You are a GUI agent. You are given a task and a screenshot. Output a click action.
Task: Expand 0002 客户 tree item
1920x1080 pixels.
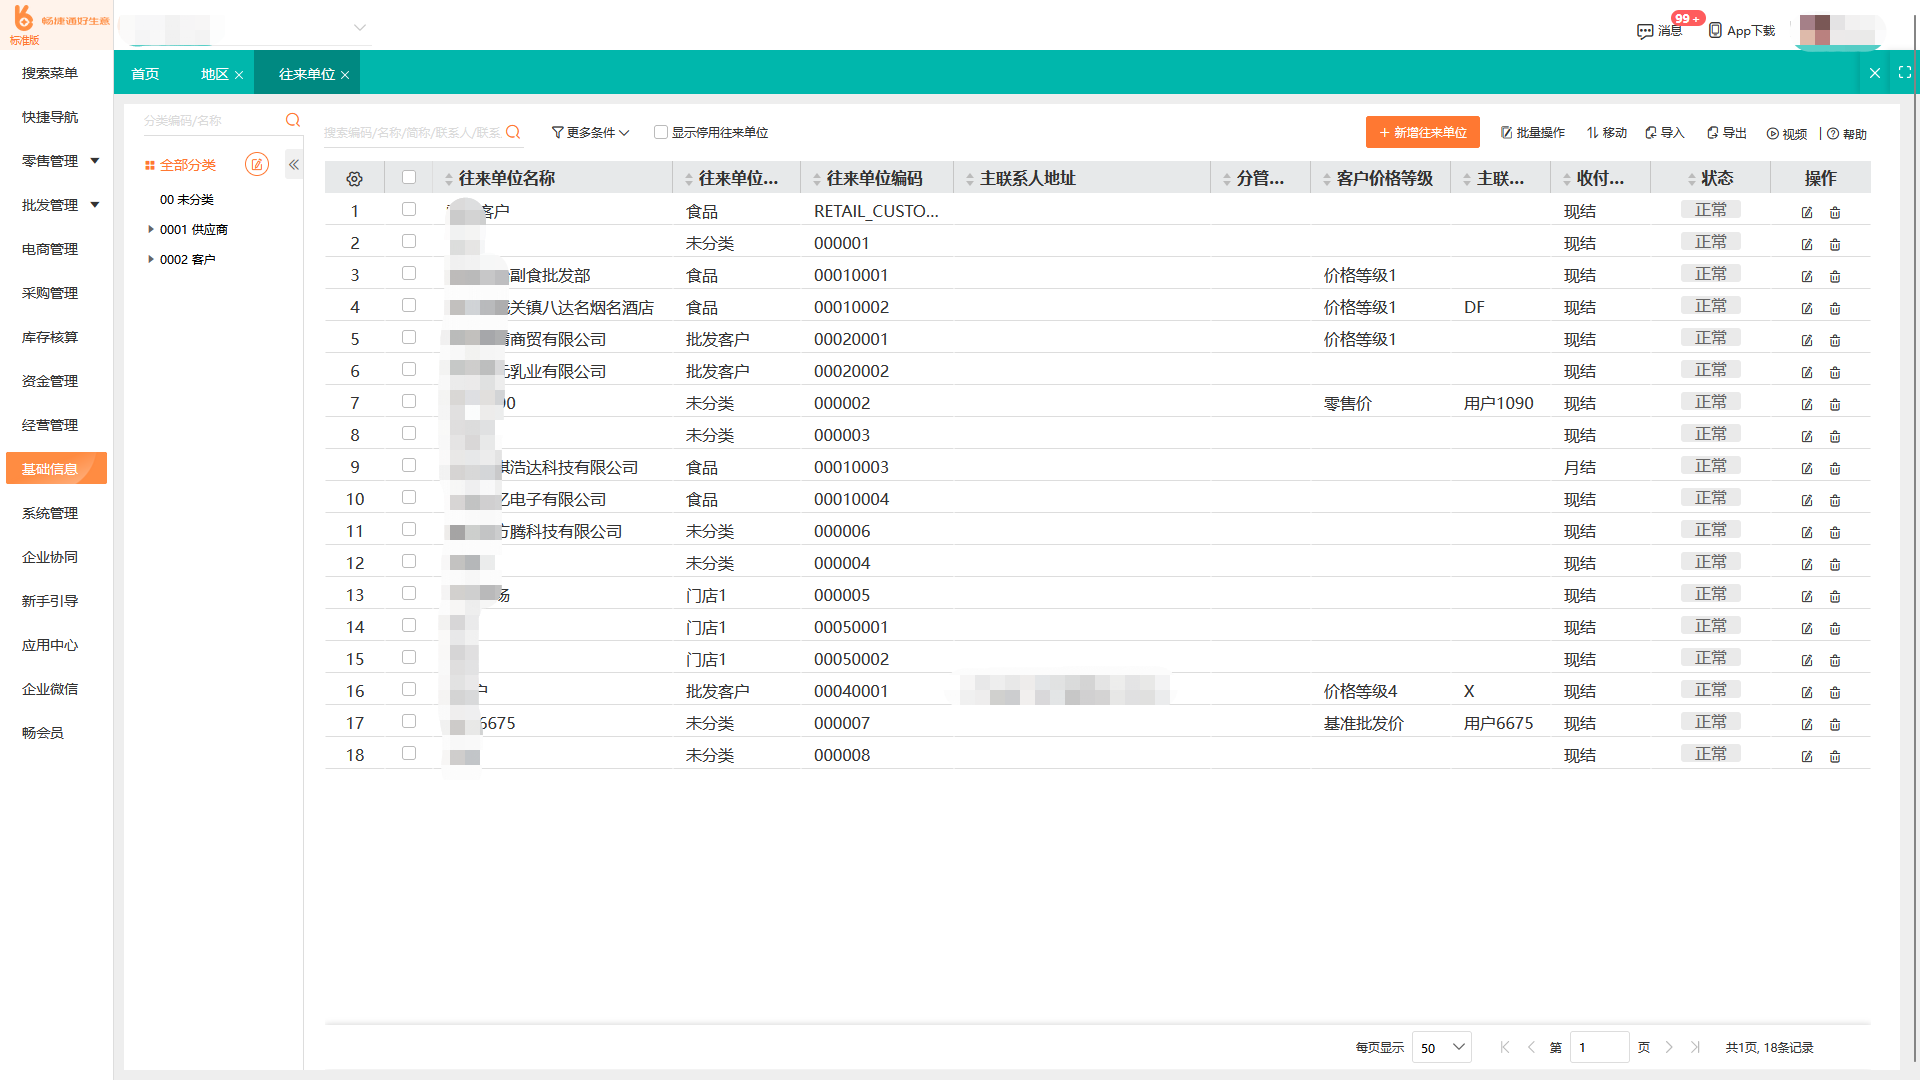pyautogui.click(x=148, y=260)
